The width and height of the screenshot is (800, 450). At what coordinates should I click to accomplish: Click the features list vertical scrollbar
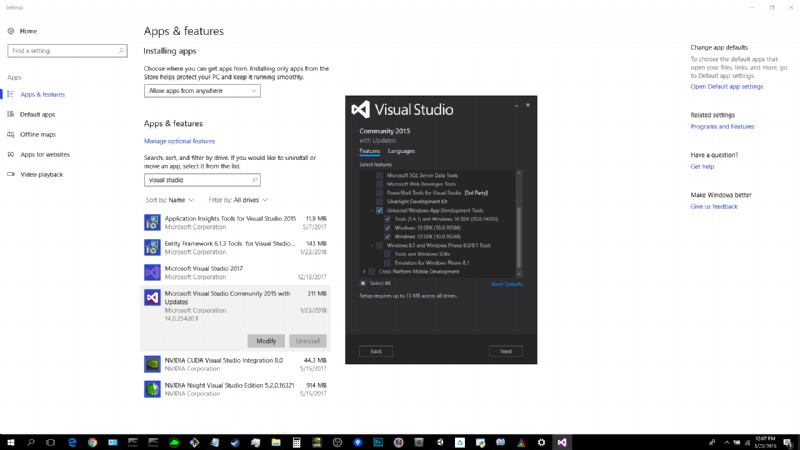[519, 220]
